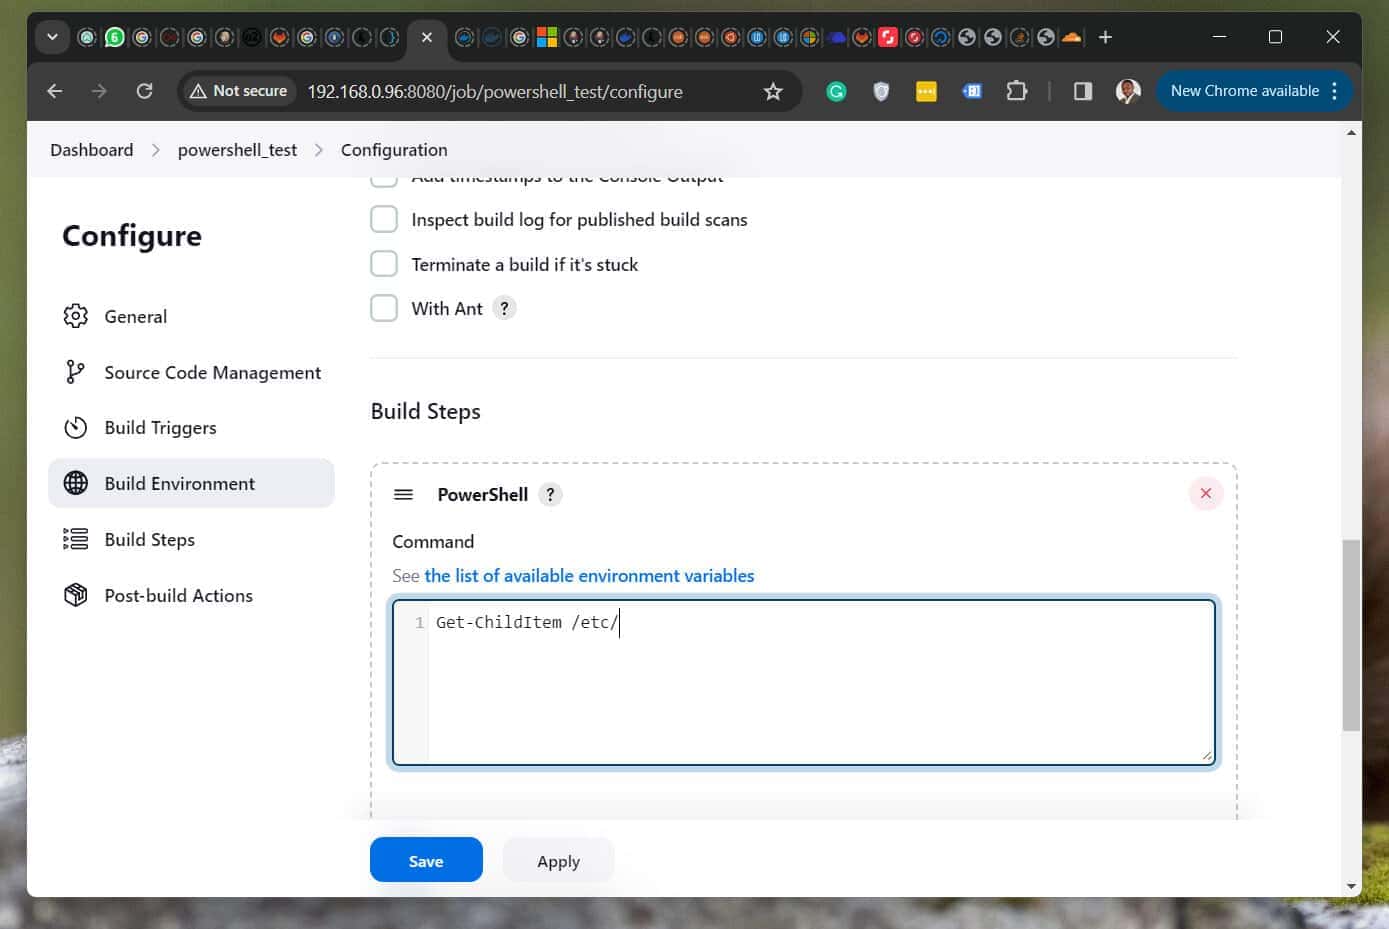Click the Save button
Screen dimensions: 1389x929
pos(426,860)
